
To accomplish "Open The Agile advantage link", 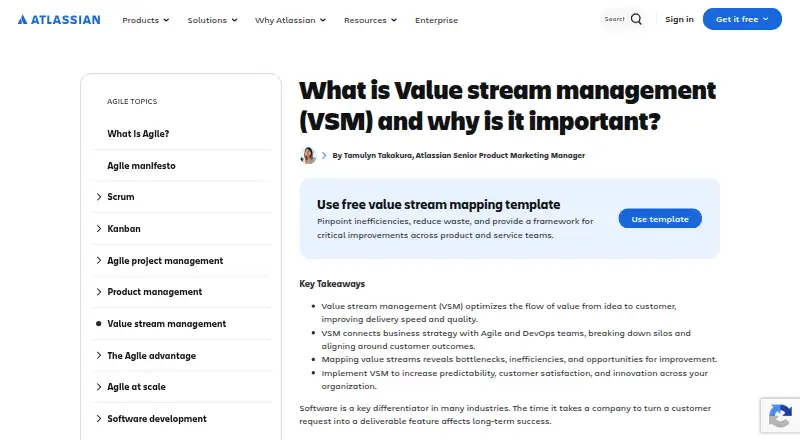I will coord(152,356).
